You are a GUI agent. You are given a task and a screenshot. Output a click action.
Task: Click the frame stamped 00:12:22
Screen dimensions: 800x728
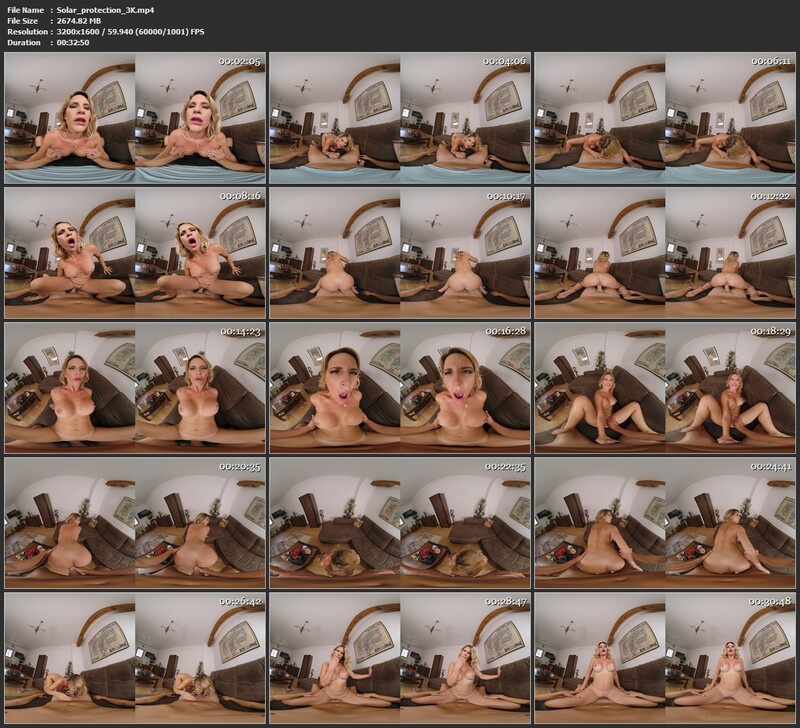[664, 252]
